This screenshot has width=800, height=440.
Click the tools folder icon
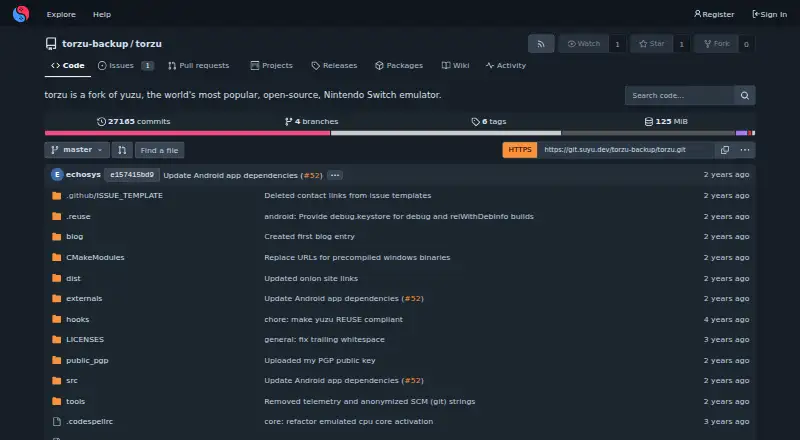pos(57,402)
